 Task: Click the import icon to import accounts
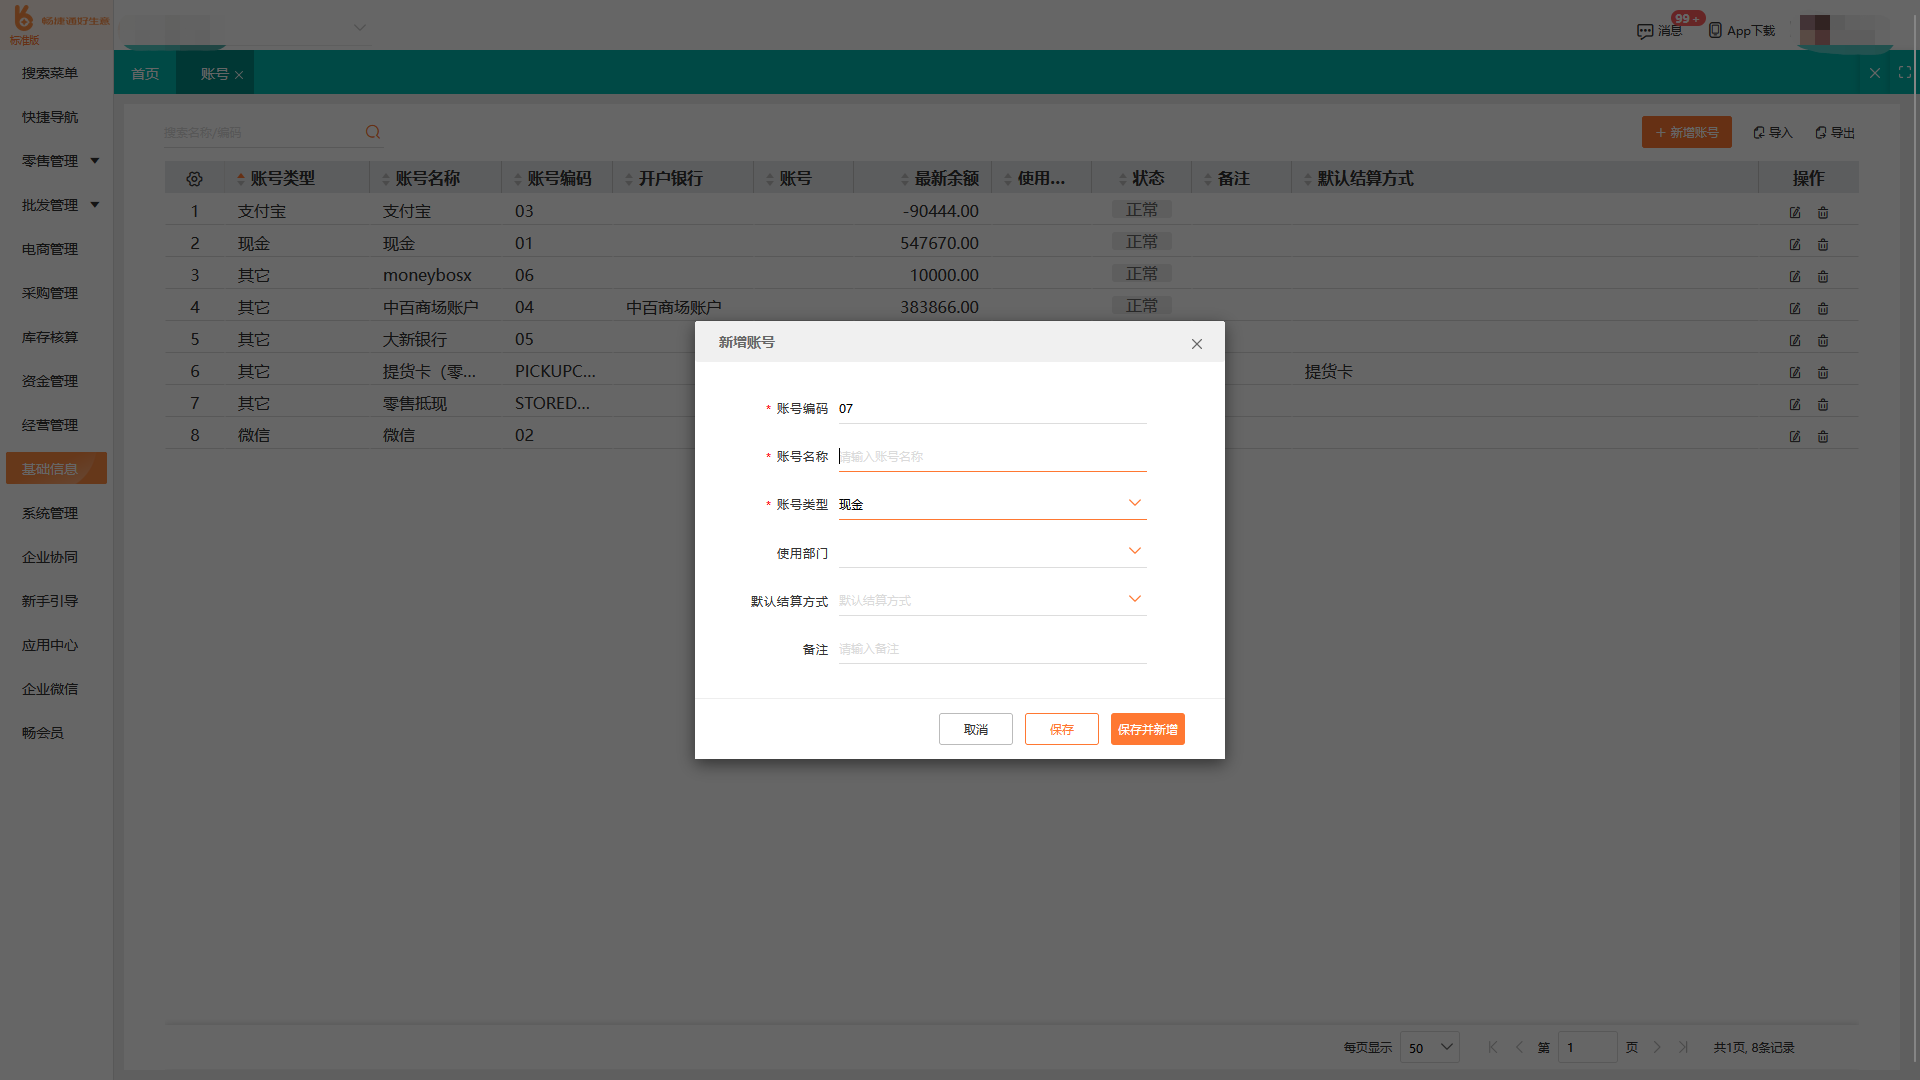[1774, 132]
